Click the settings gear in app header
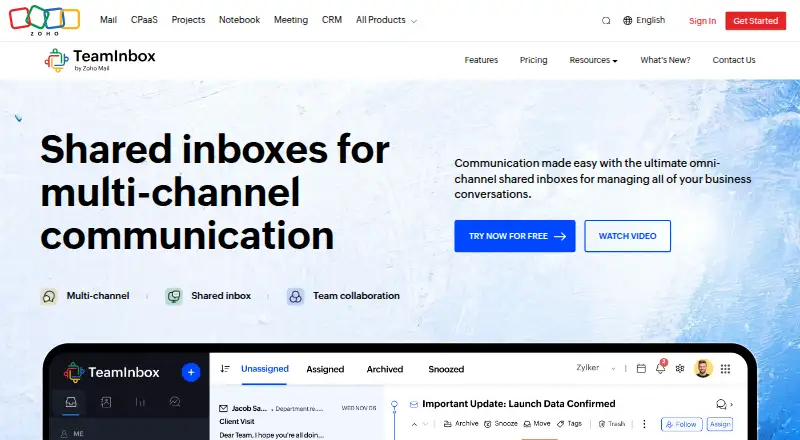 click(680, 369)
